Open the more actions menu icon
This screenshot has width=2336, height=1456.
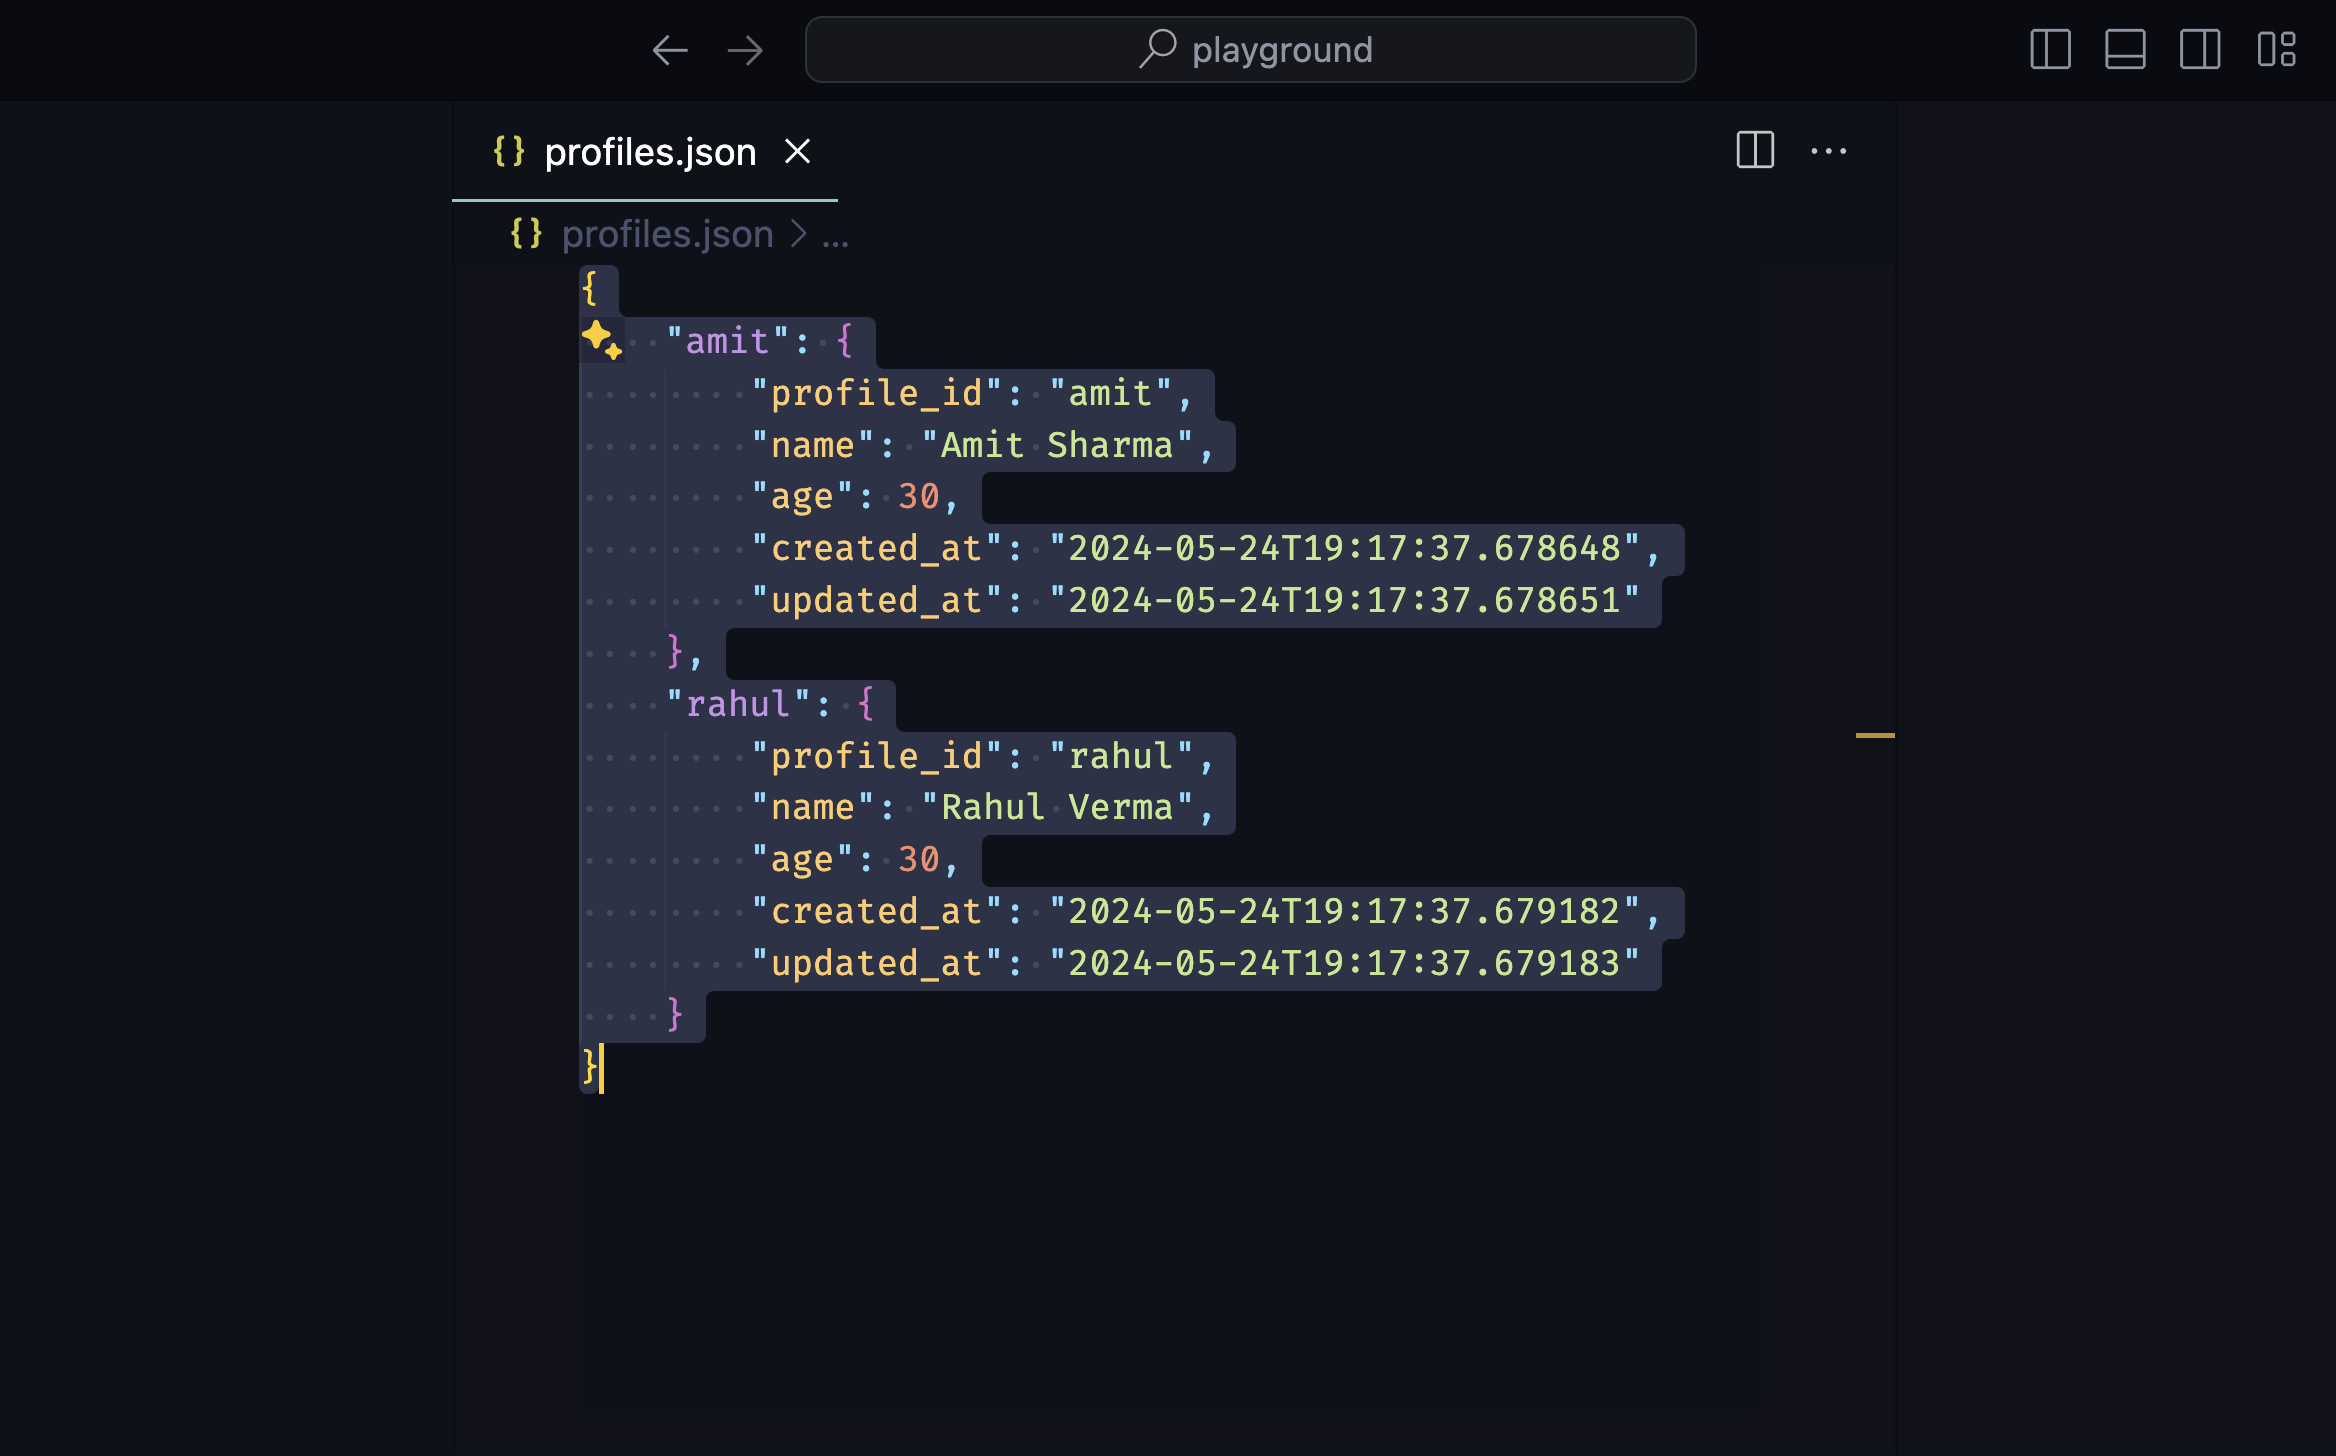point(1828,151)
